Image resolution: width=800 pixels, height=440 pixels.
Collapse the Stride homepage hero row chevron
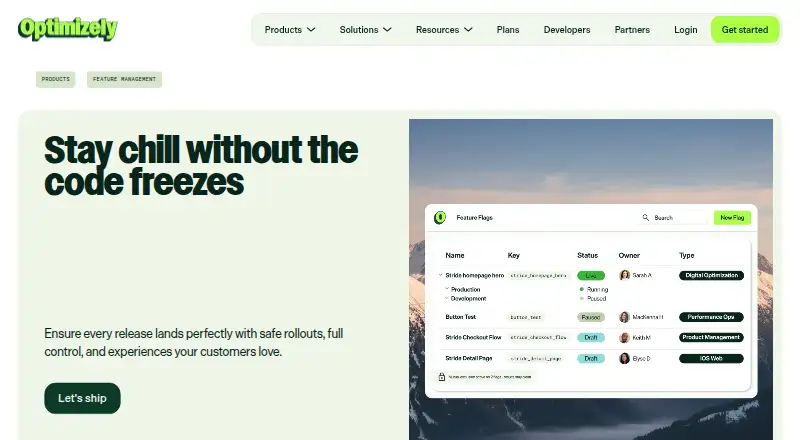coord(441,275)
